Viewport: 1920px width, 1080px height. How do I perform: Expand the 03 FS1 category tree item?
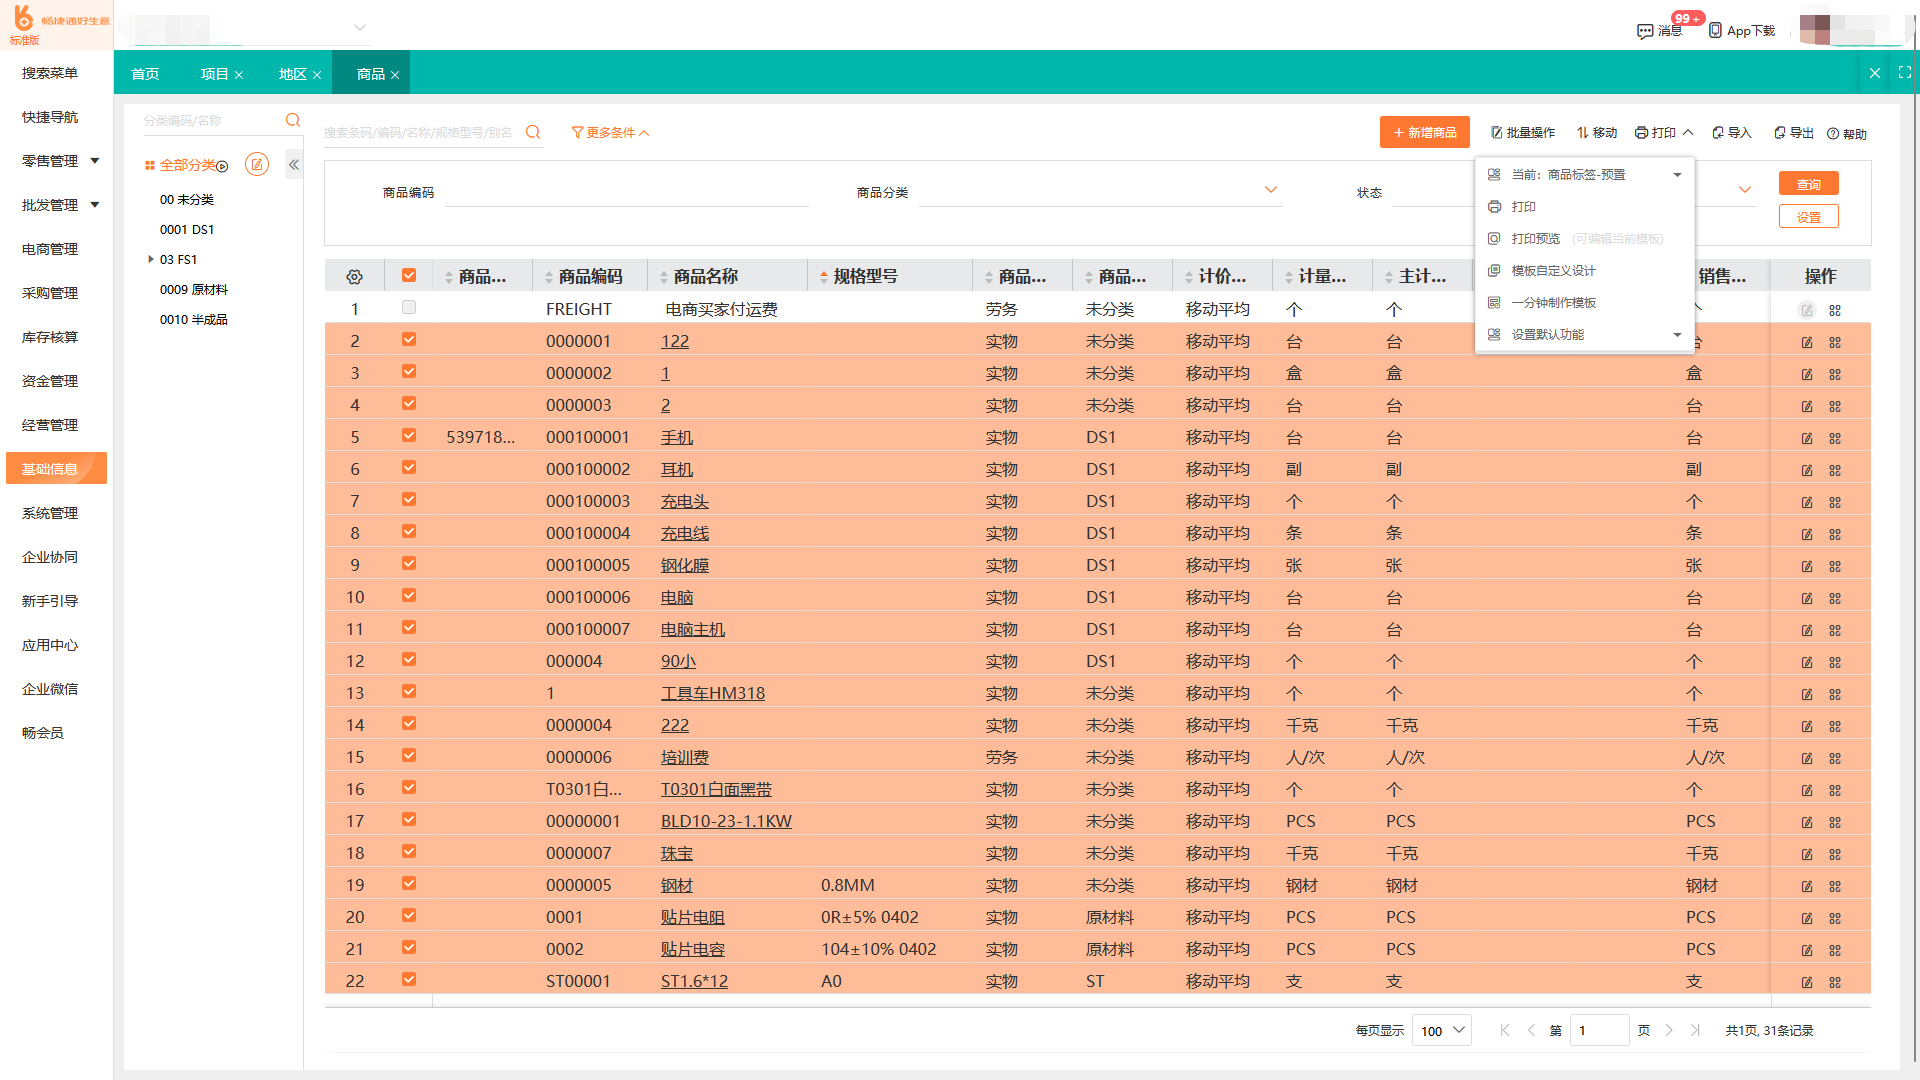(x=149, y=258)
